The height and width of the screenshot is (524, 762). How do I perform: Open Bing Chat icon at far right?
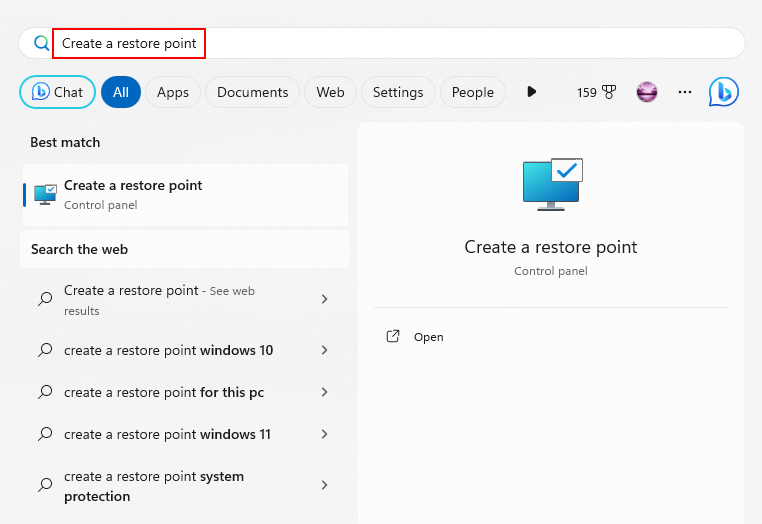[724, 92]
